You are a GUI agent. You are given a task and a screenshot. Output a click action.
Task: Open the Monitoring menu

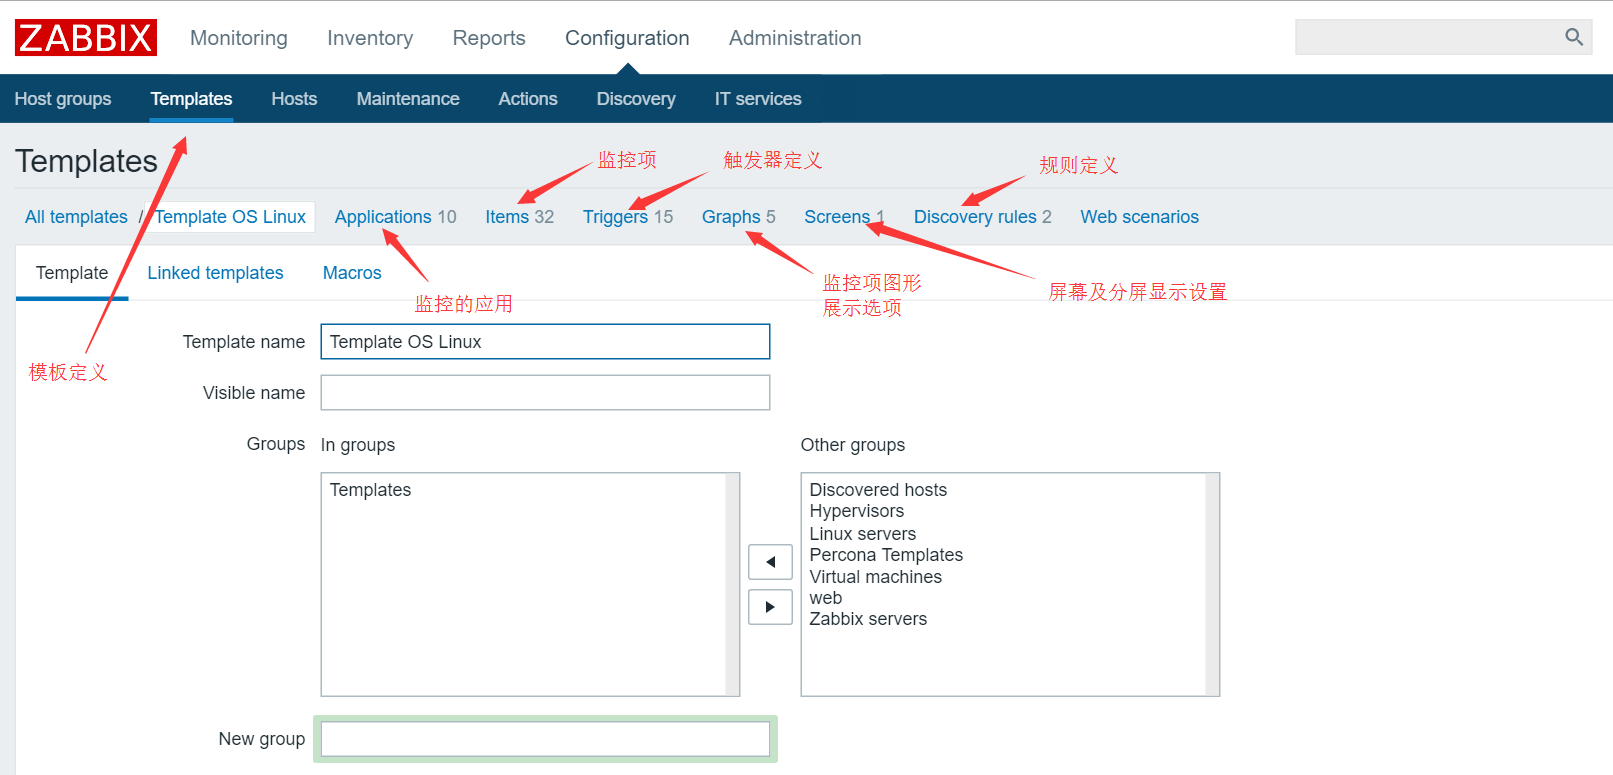[238, 38]
